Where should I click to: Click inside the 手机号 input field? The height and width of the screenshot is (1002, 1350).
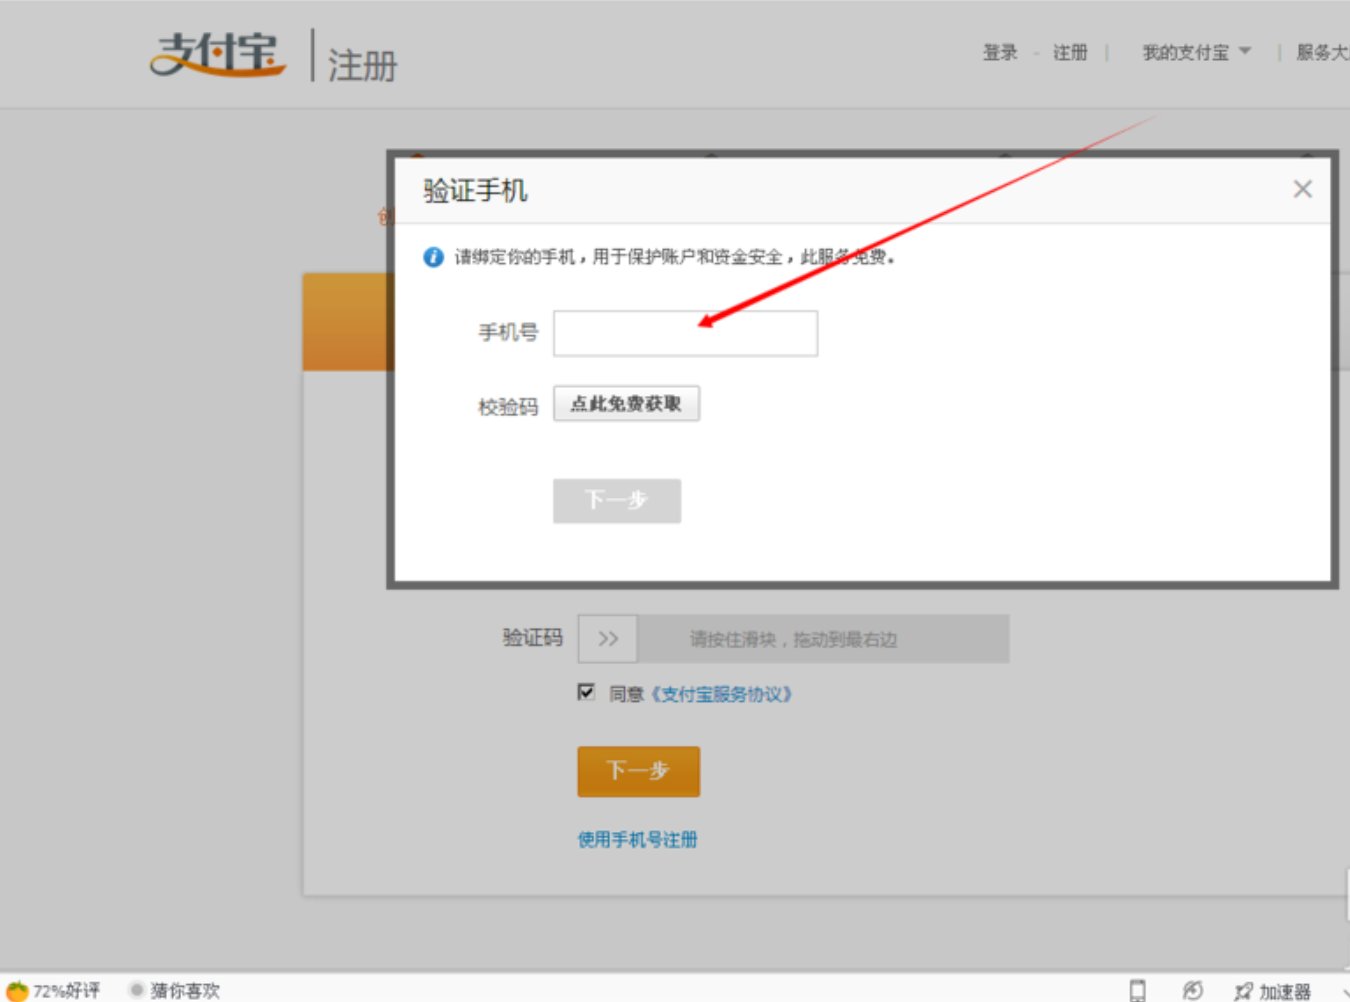(x=685, y=333)
